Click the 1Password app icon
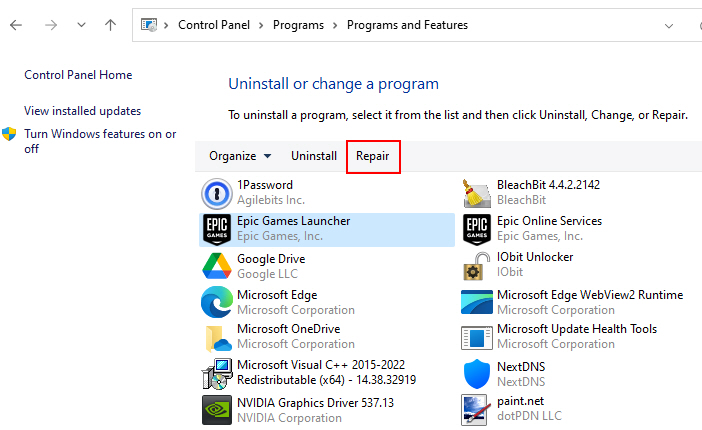702x430 pixels. click(217, 194)
